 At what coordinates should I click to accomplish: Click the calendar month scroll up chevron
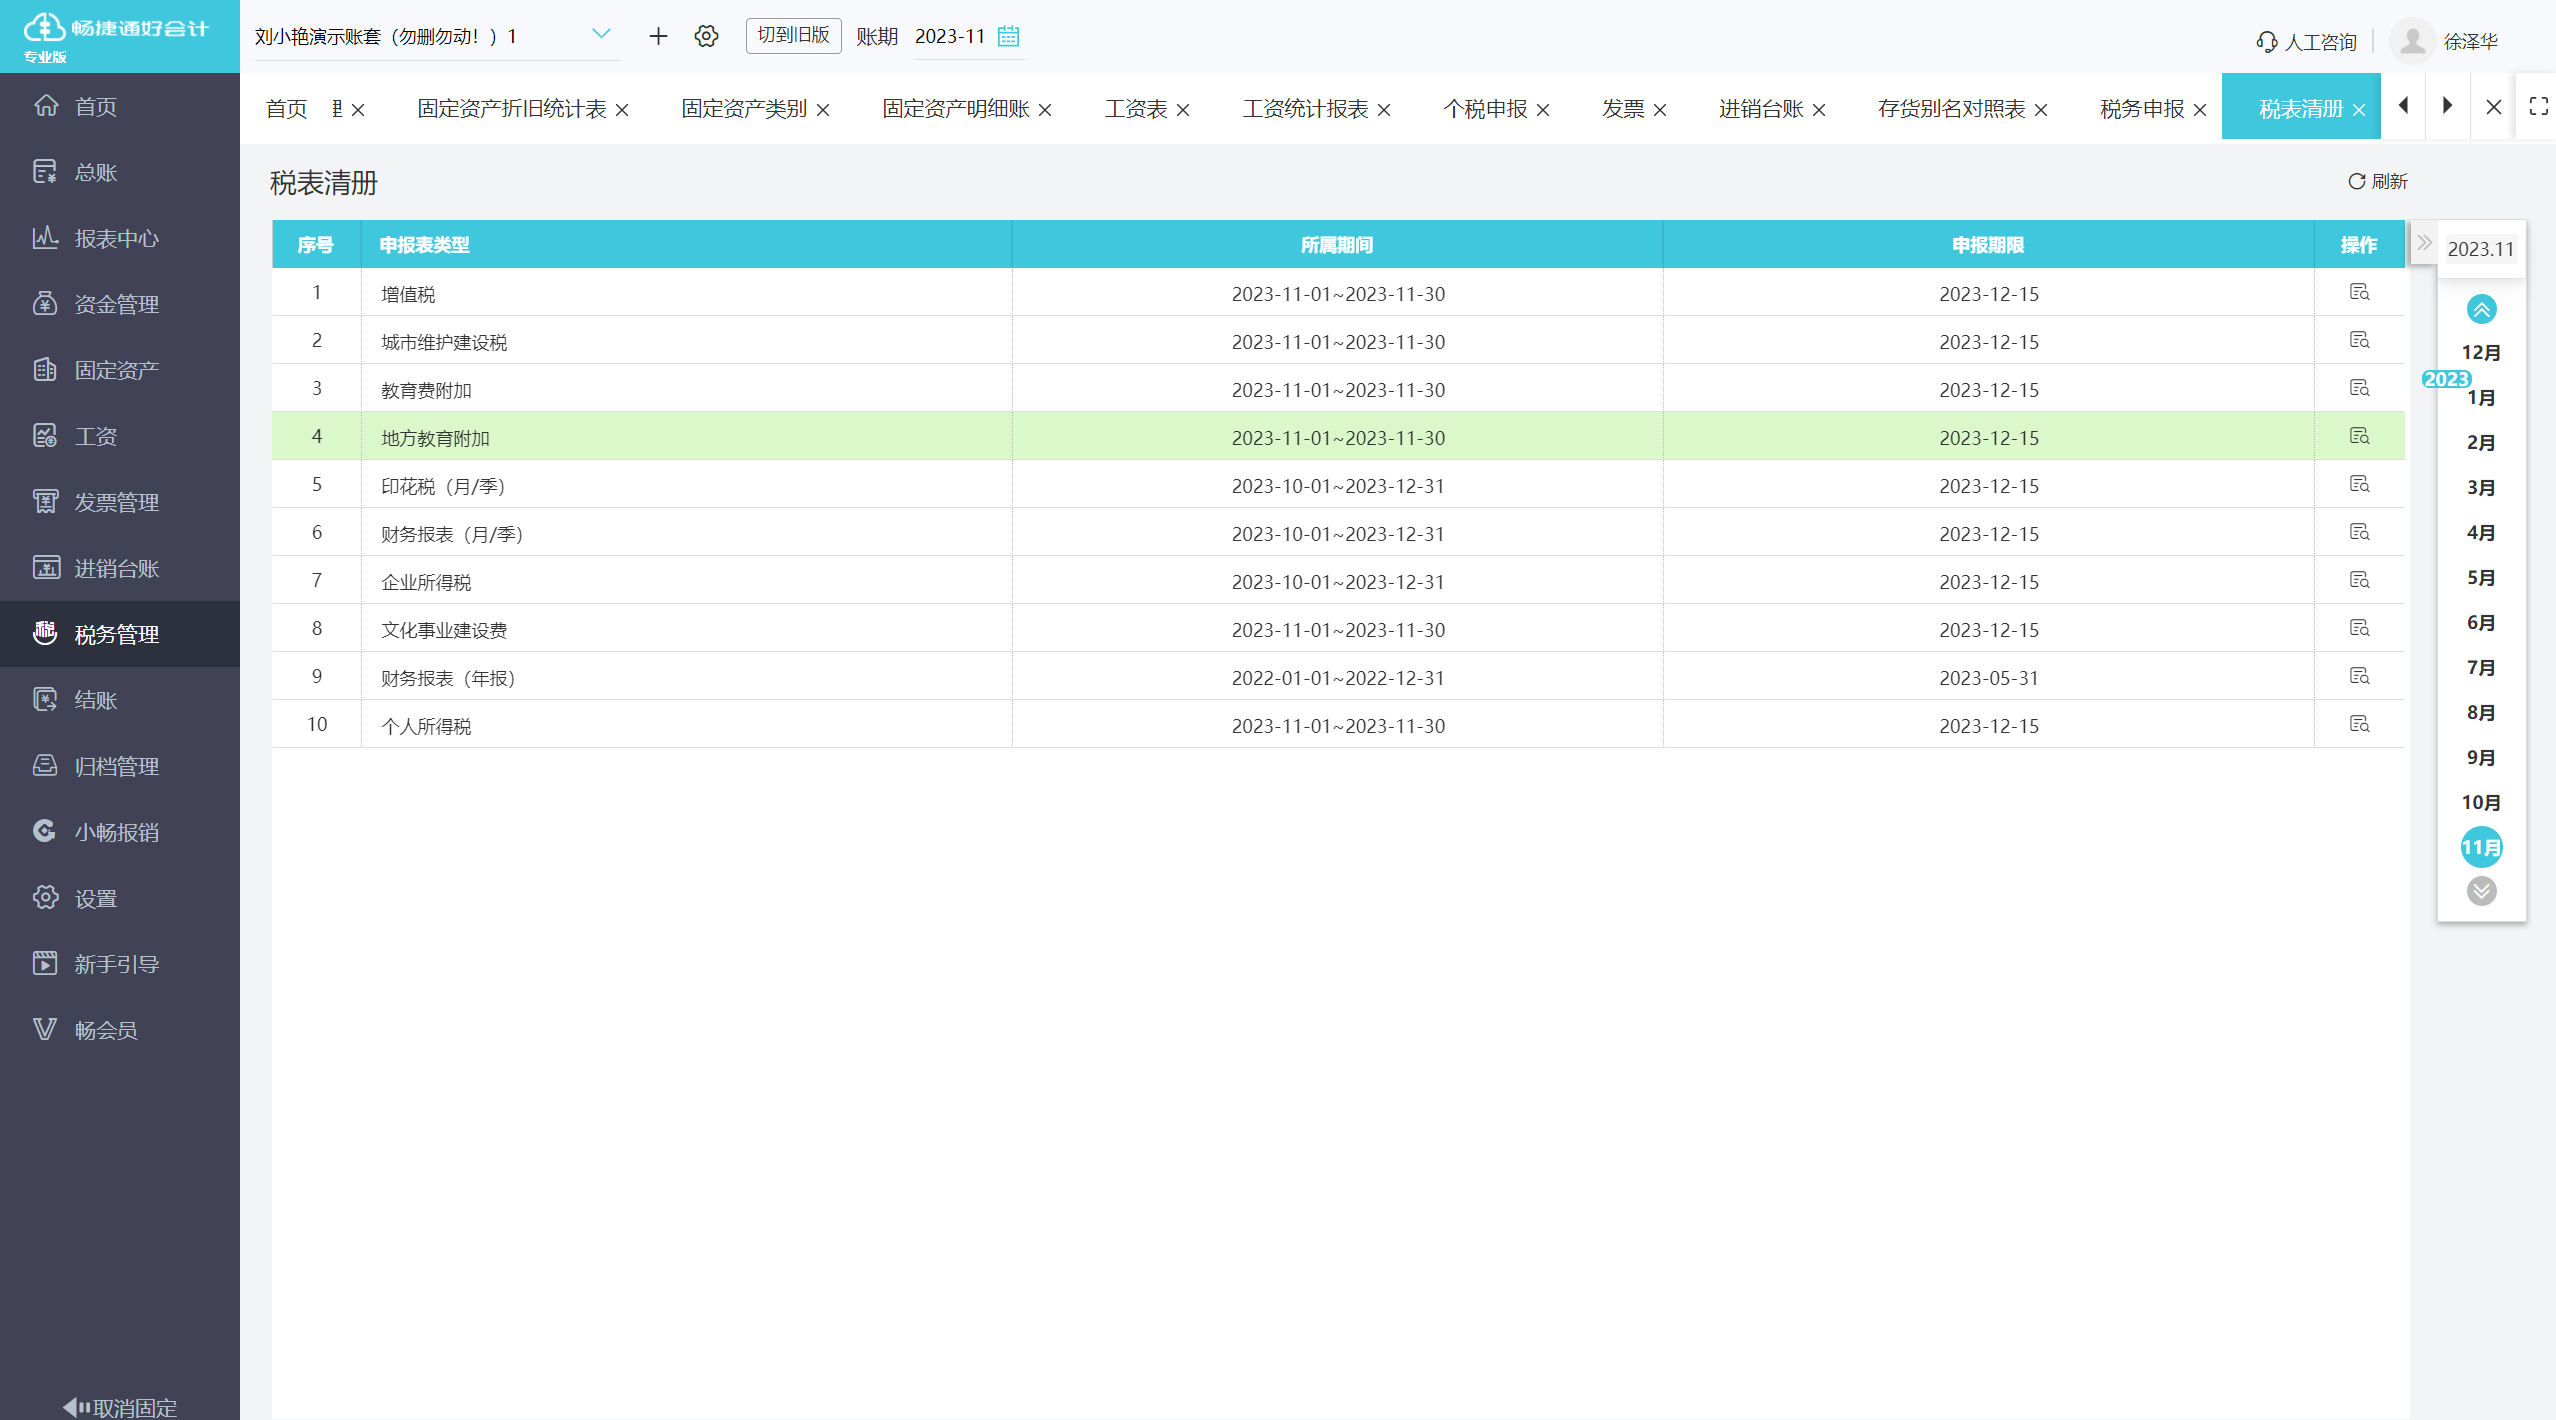pyautogui.click(x=2481, y=308)
